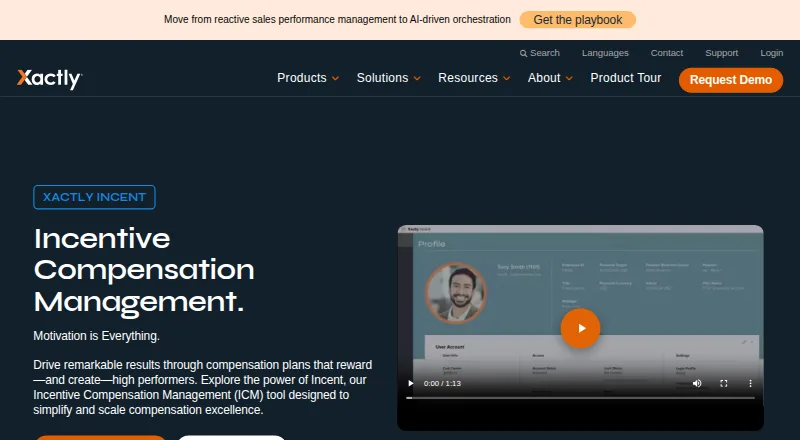Click the XACTLY INCENT badge
The height and width of the screenshot is (440, 800).
[94, 197]
